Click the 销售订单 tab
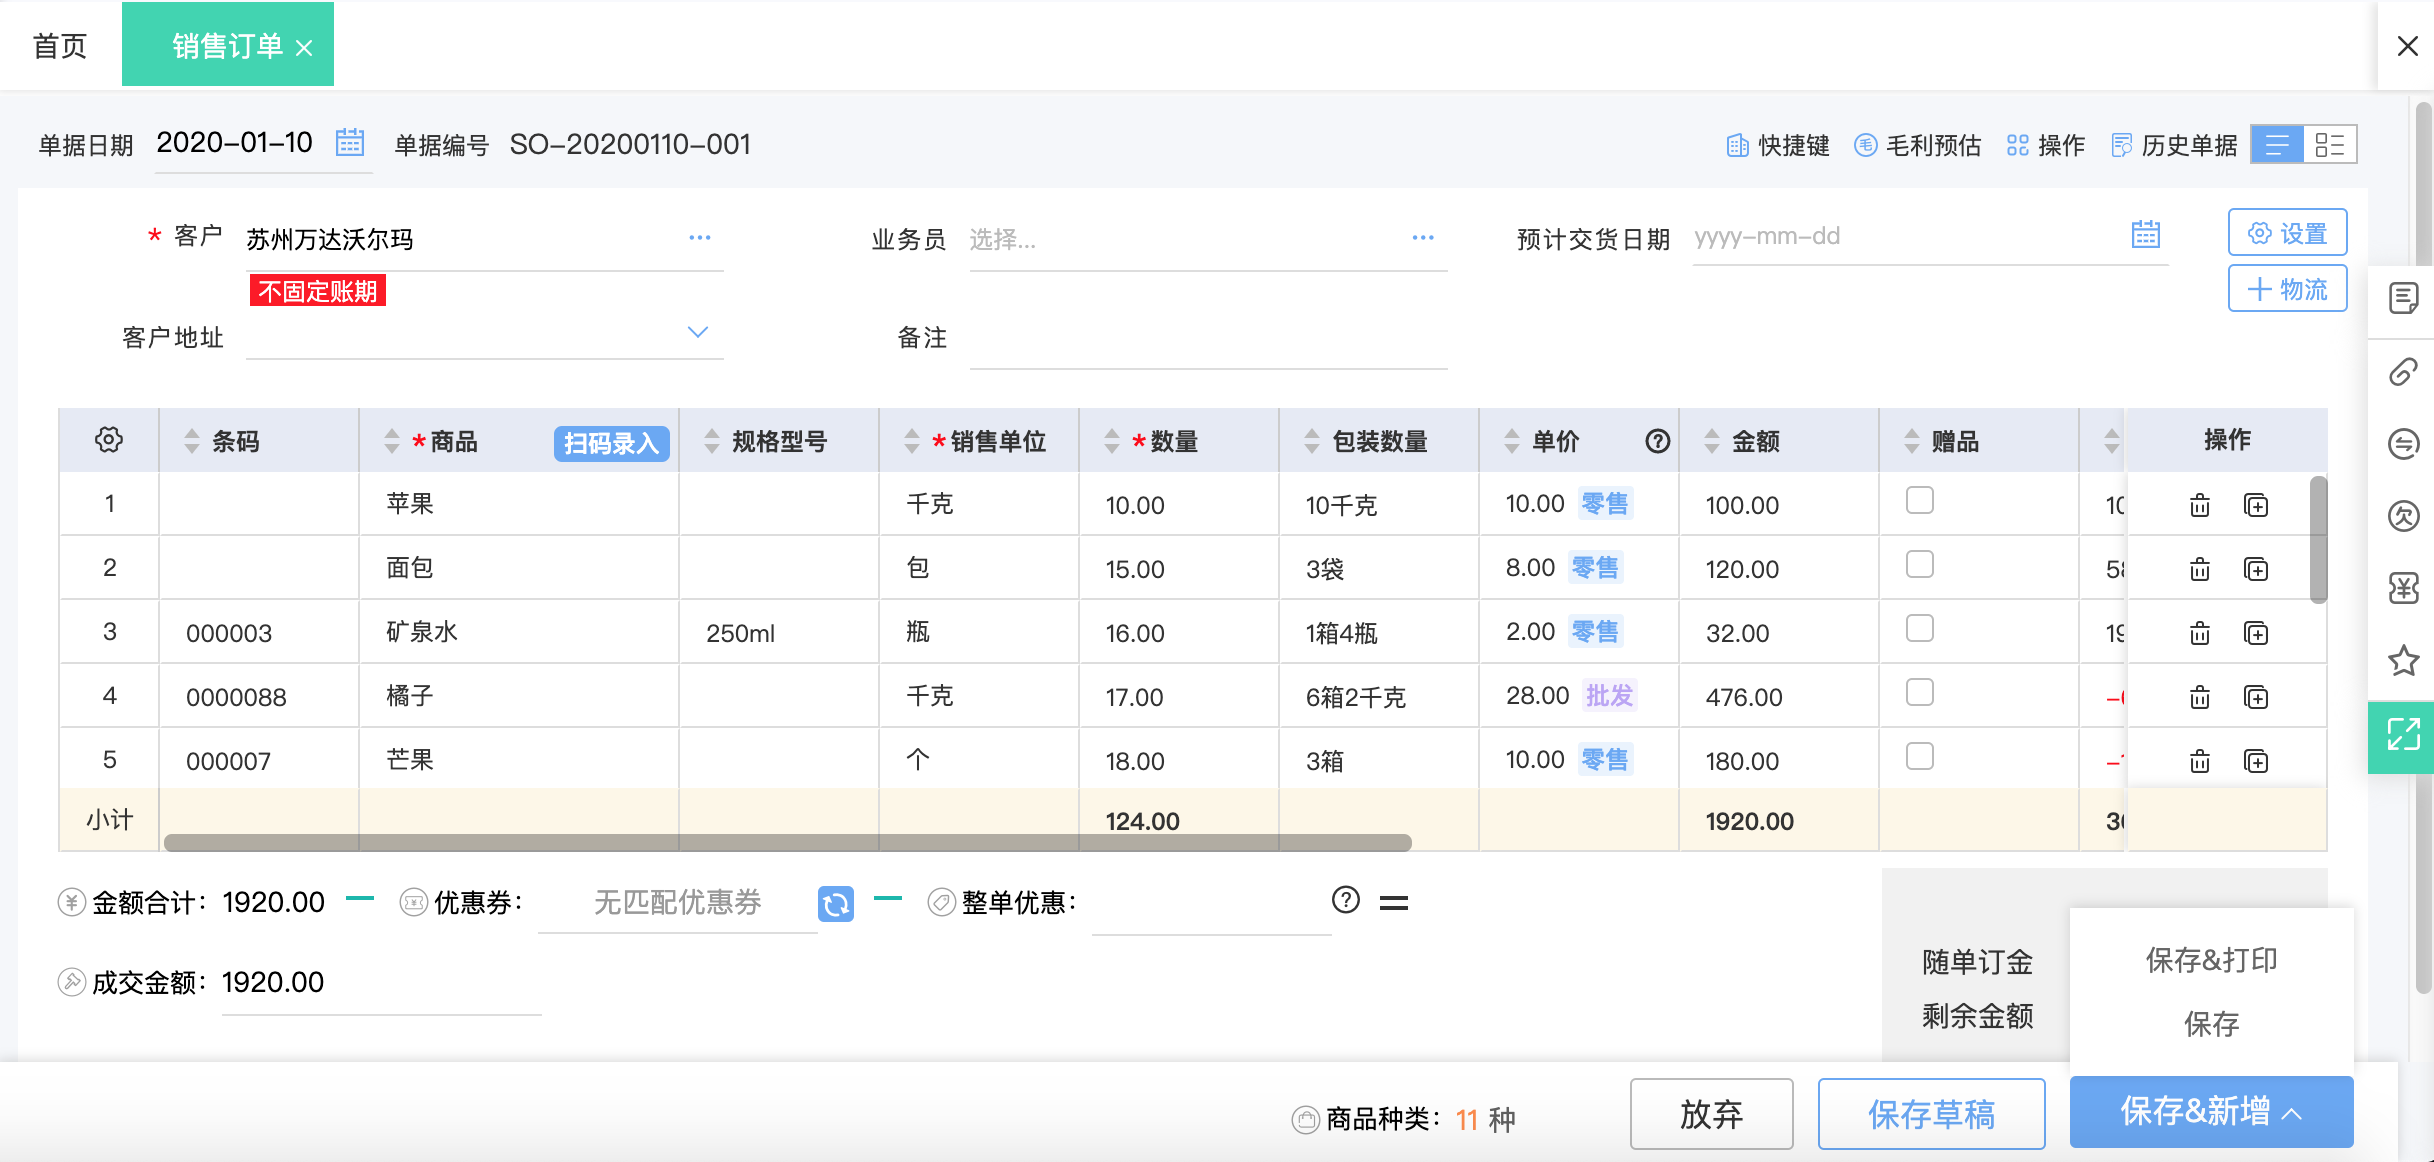 [x=225, y=45]
